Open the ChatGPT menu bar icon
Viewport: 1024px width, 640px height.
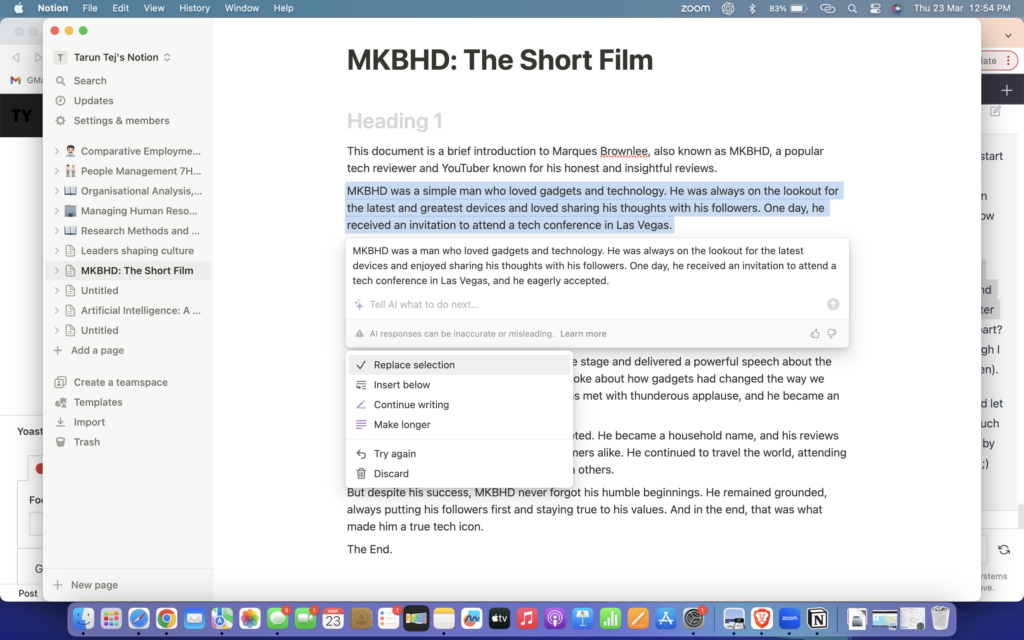pyautogui.click(x=728, y=8)
